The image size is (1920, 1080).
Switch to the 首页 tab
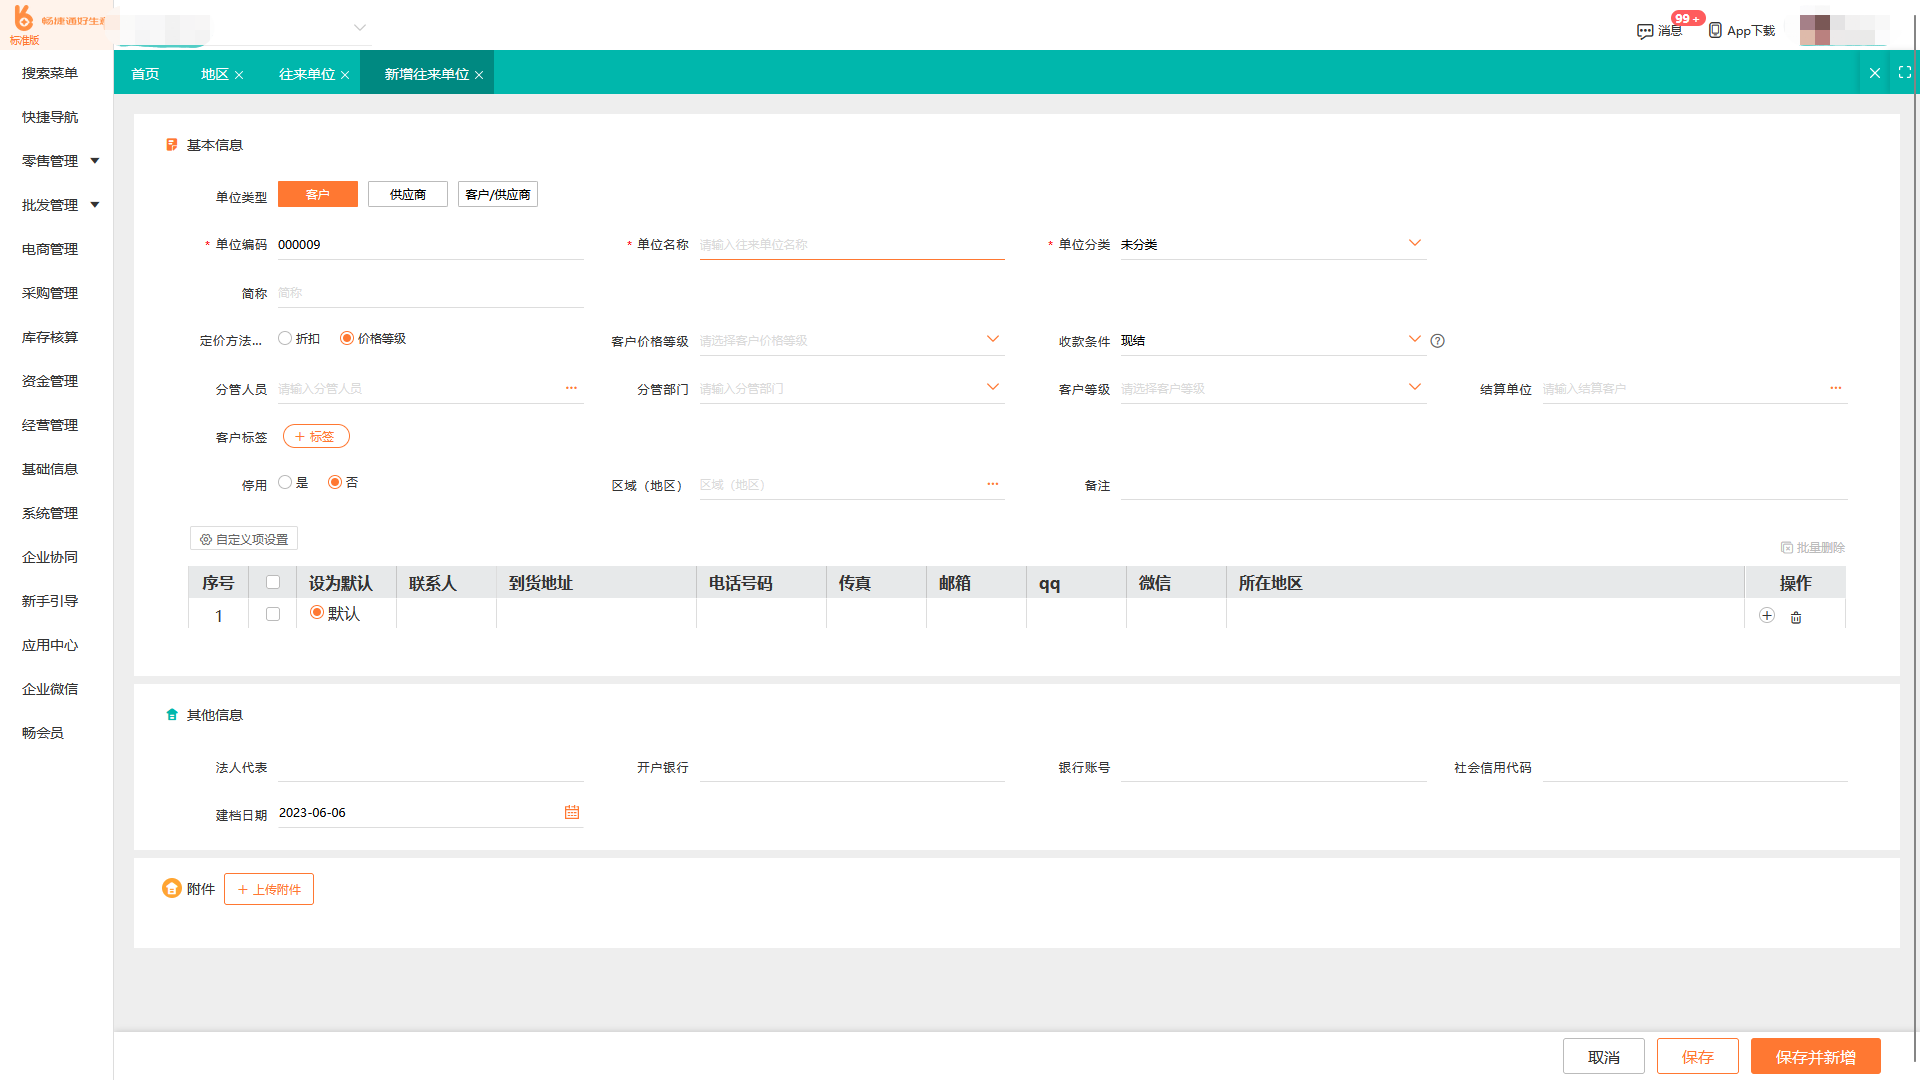[144, 73]
